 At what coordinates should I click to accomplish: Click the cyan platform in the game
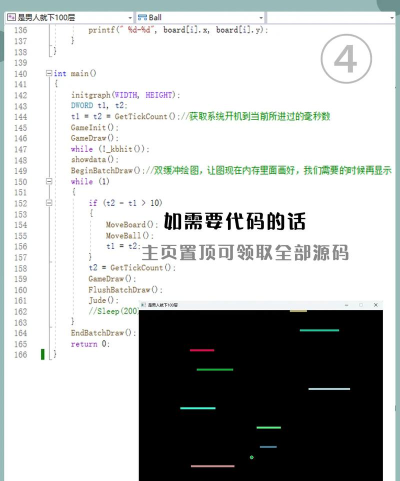point(198,408)
